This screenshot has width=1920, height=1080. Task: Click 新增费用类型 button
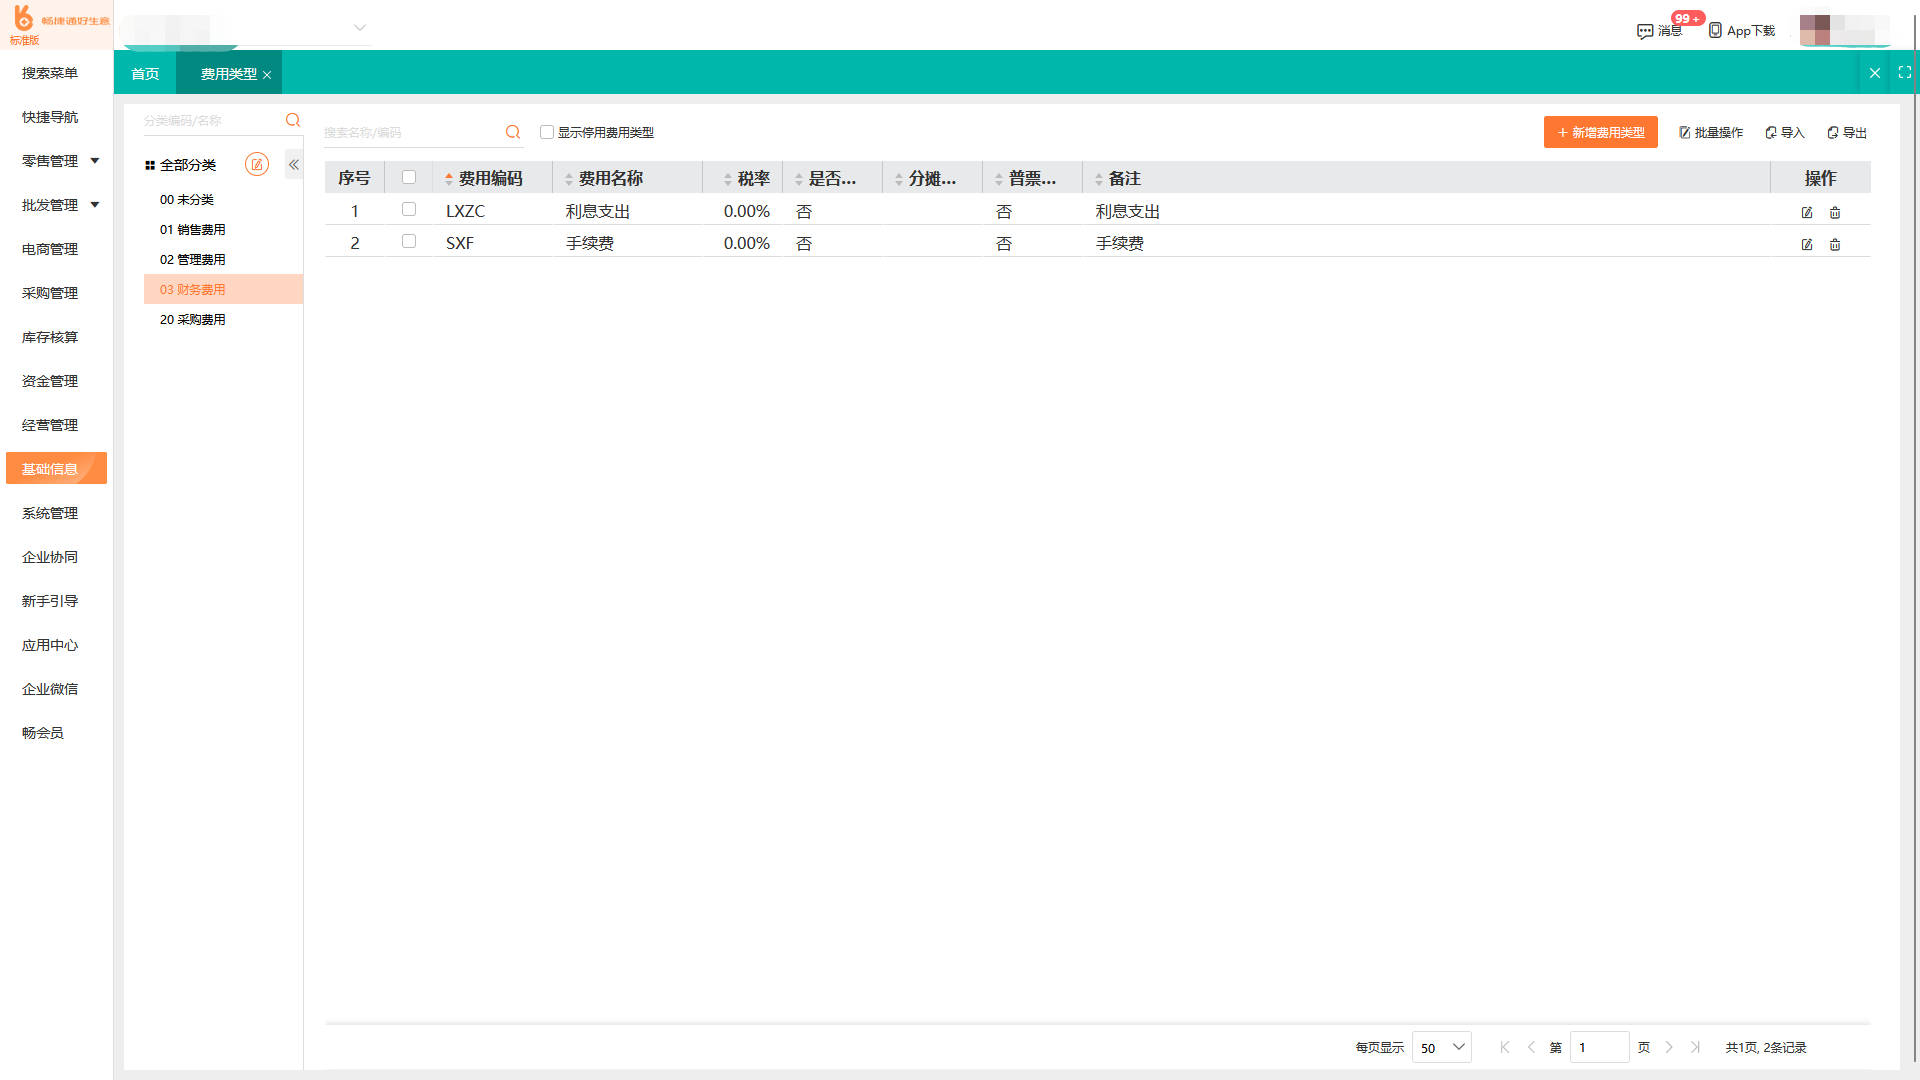[1600, 131]
